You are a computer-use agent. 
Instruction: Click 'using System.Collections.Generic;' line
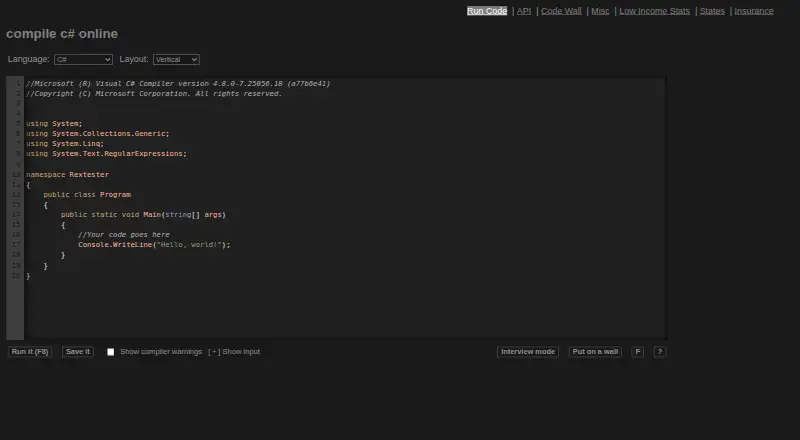pyautogui.click(x=97, y=133)
